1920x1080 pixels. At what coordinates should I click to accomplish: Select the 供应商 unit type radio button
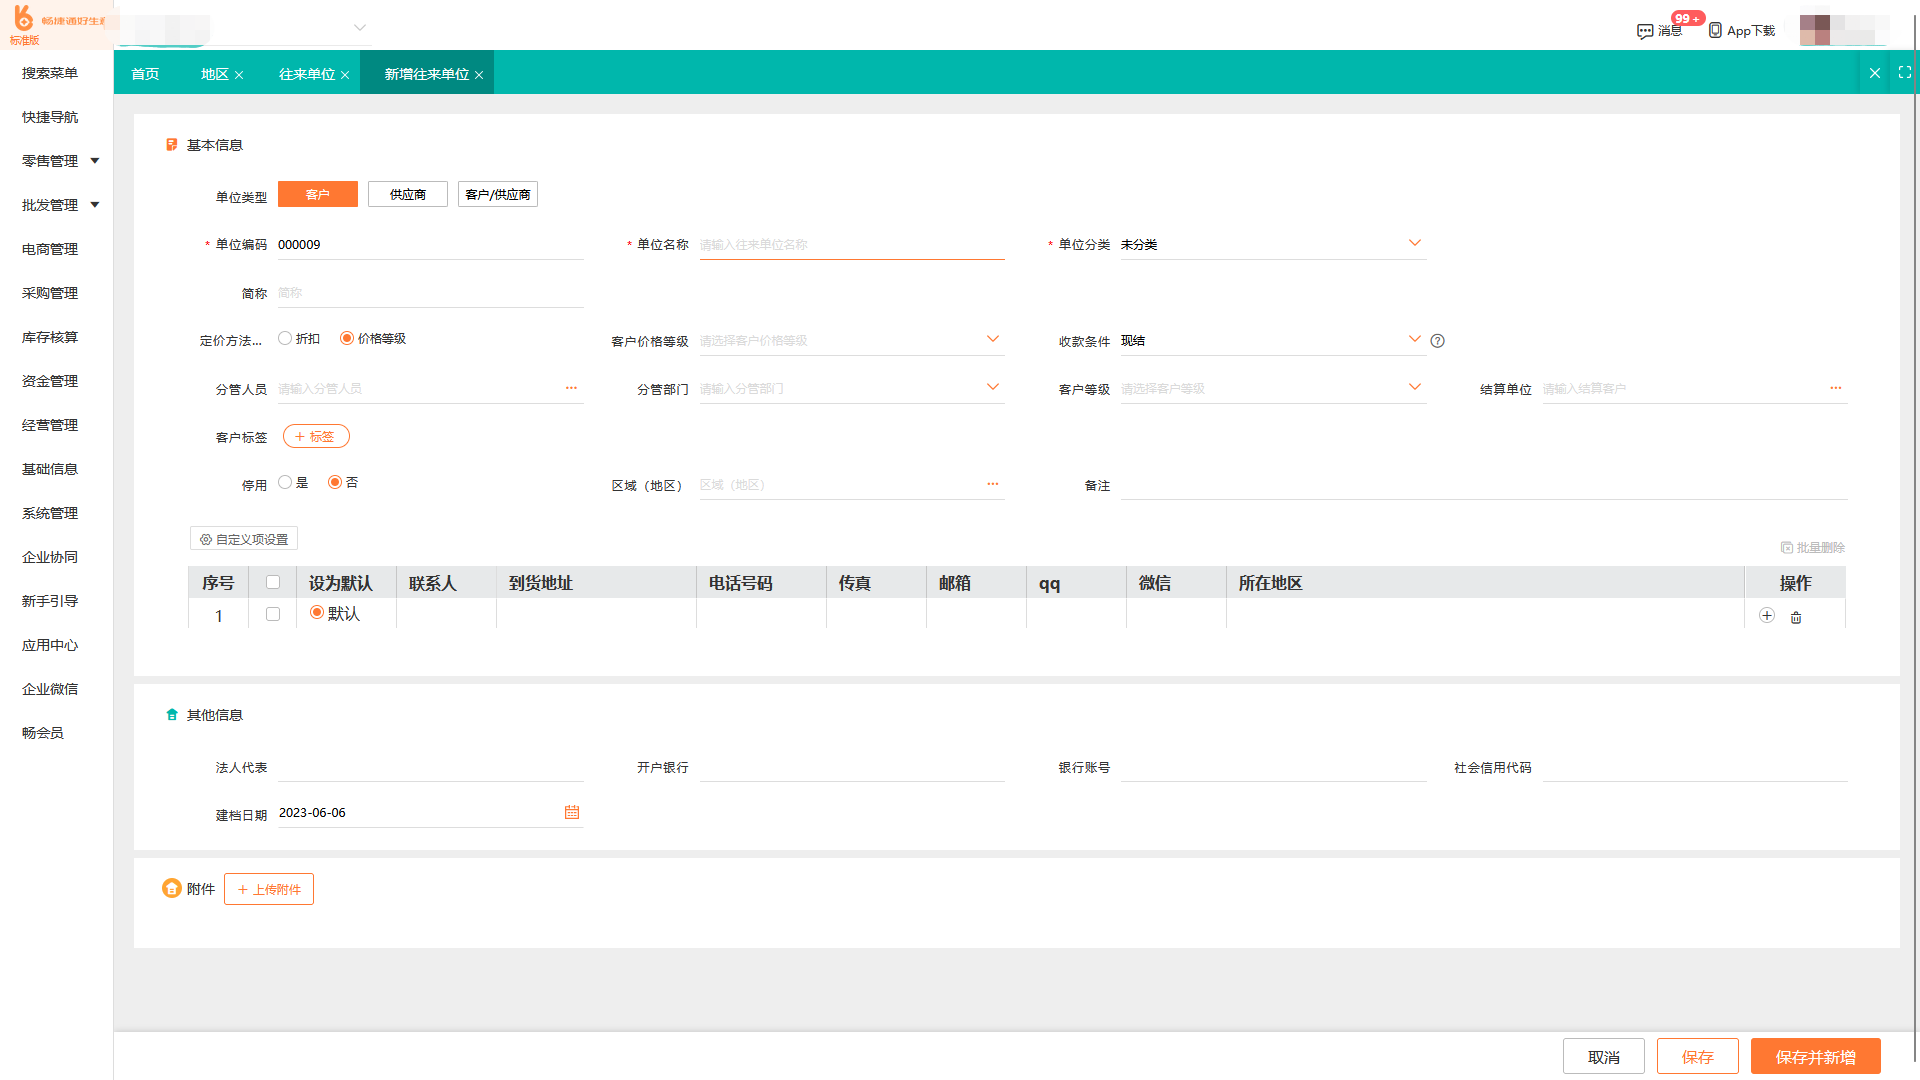coord(405,194)
